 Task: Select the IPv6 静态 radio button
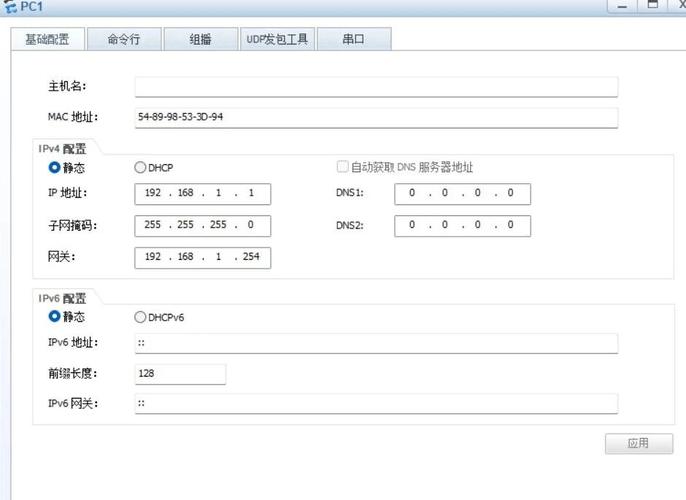tap(55, 317)
